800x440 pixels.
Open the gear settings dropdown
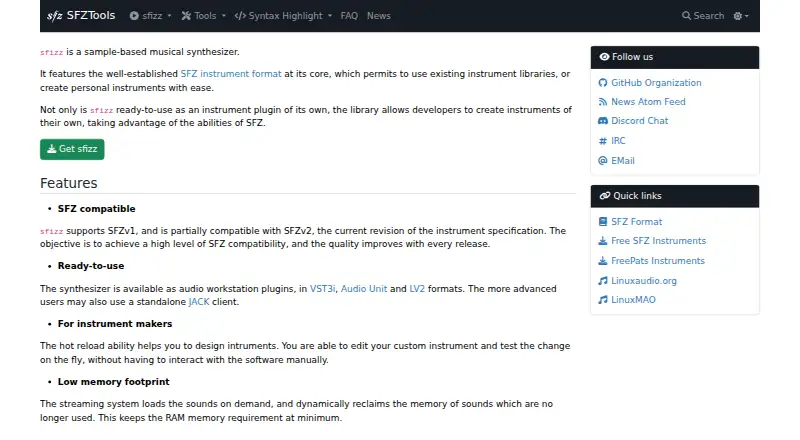pos(741,16)
